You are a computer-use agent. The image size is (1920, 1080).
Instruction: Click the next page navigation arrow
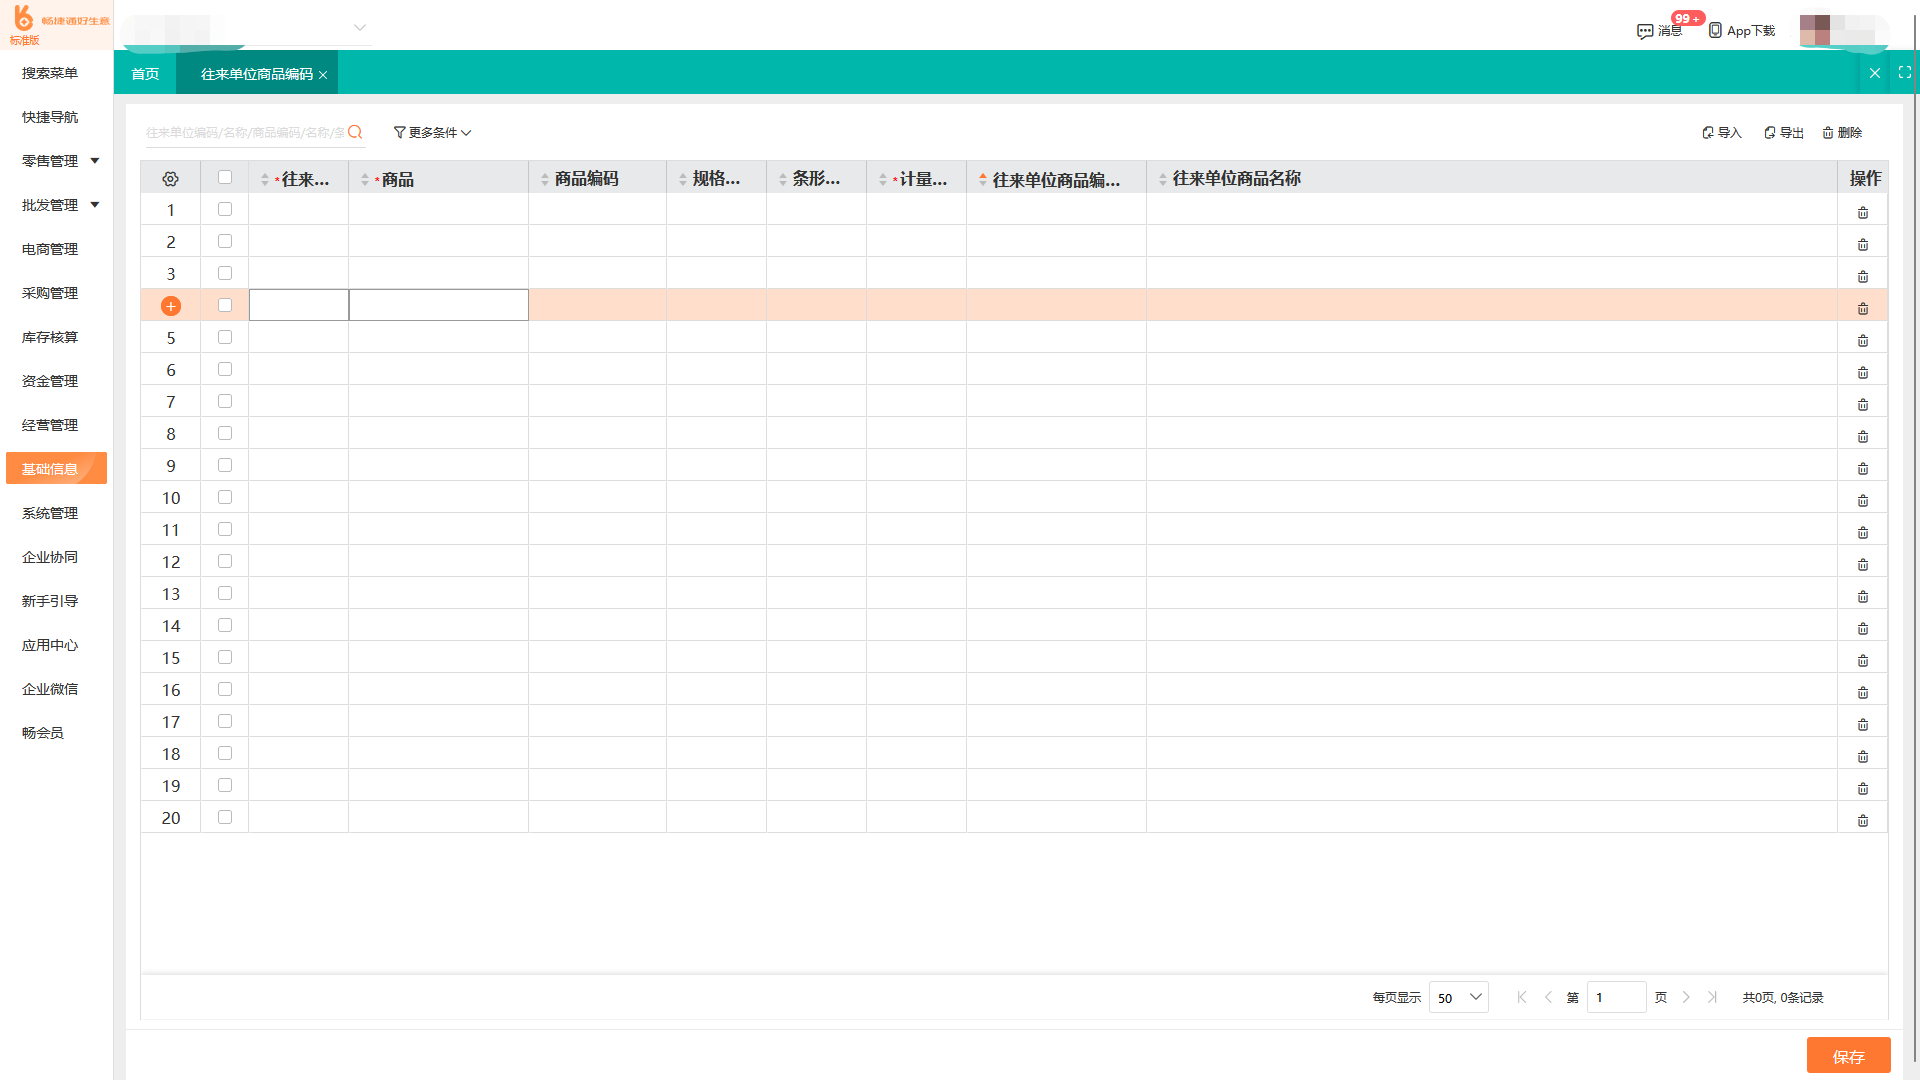[x=1688, y=997]
